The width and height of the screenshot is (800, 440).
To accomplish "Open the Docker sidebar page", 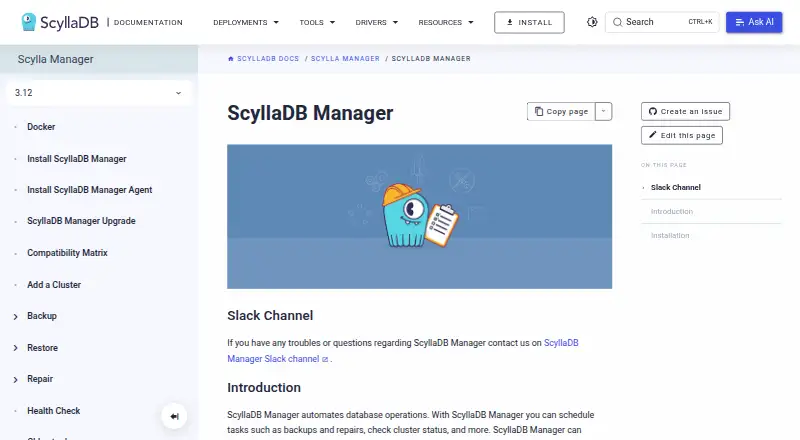I will pos(41,127).
